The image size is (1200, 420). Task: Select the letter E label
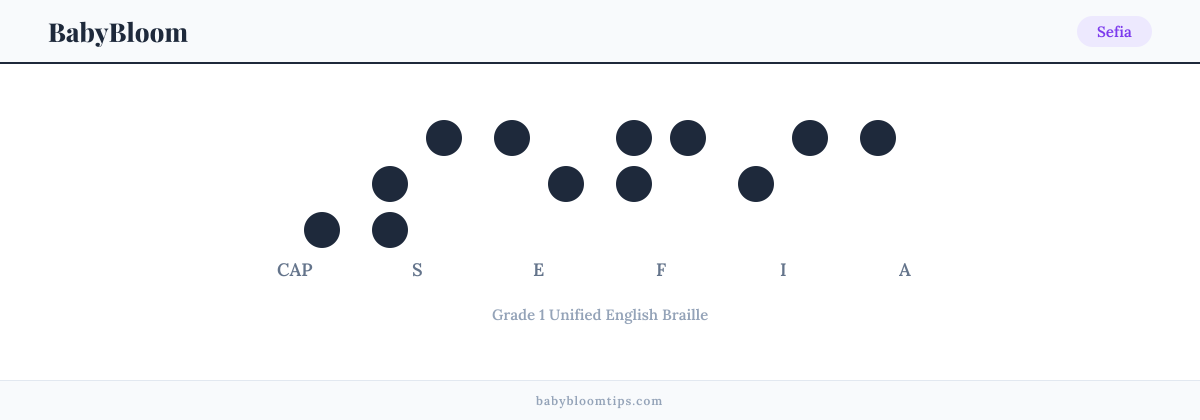[x=539, y=270]
